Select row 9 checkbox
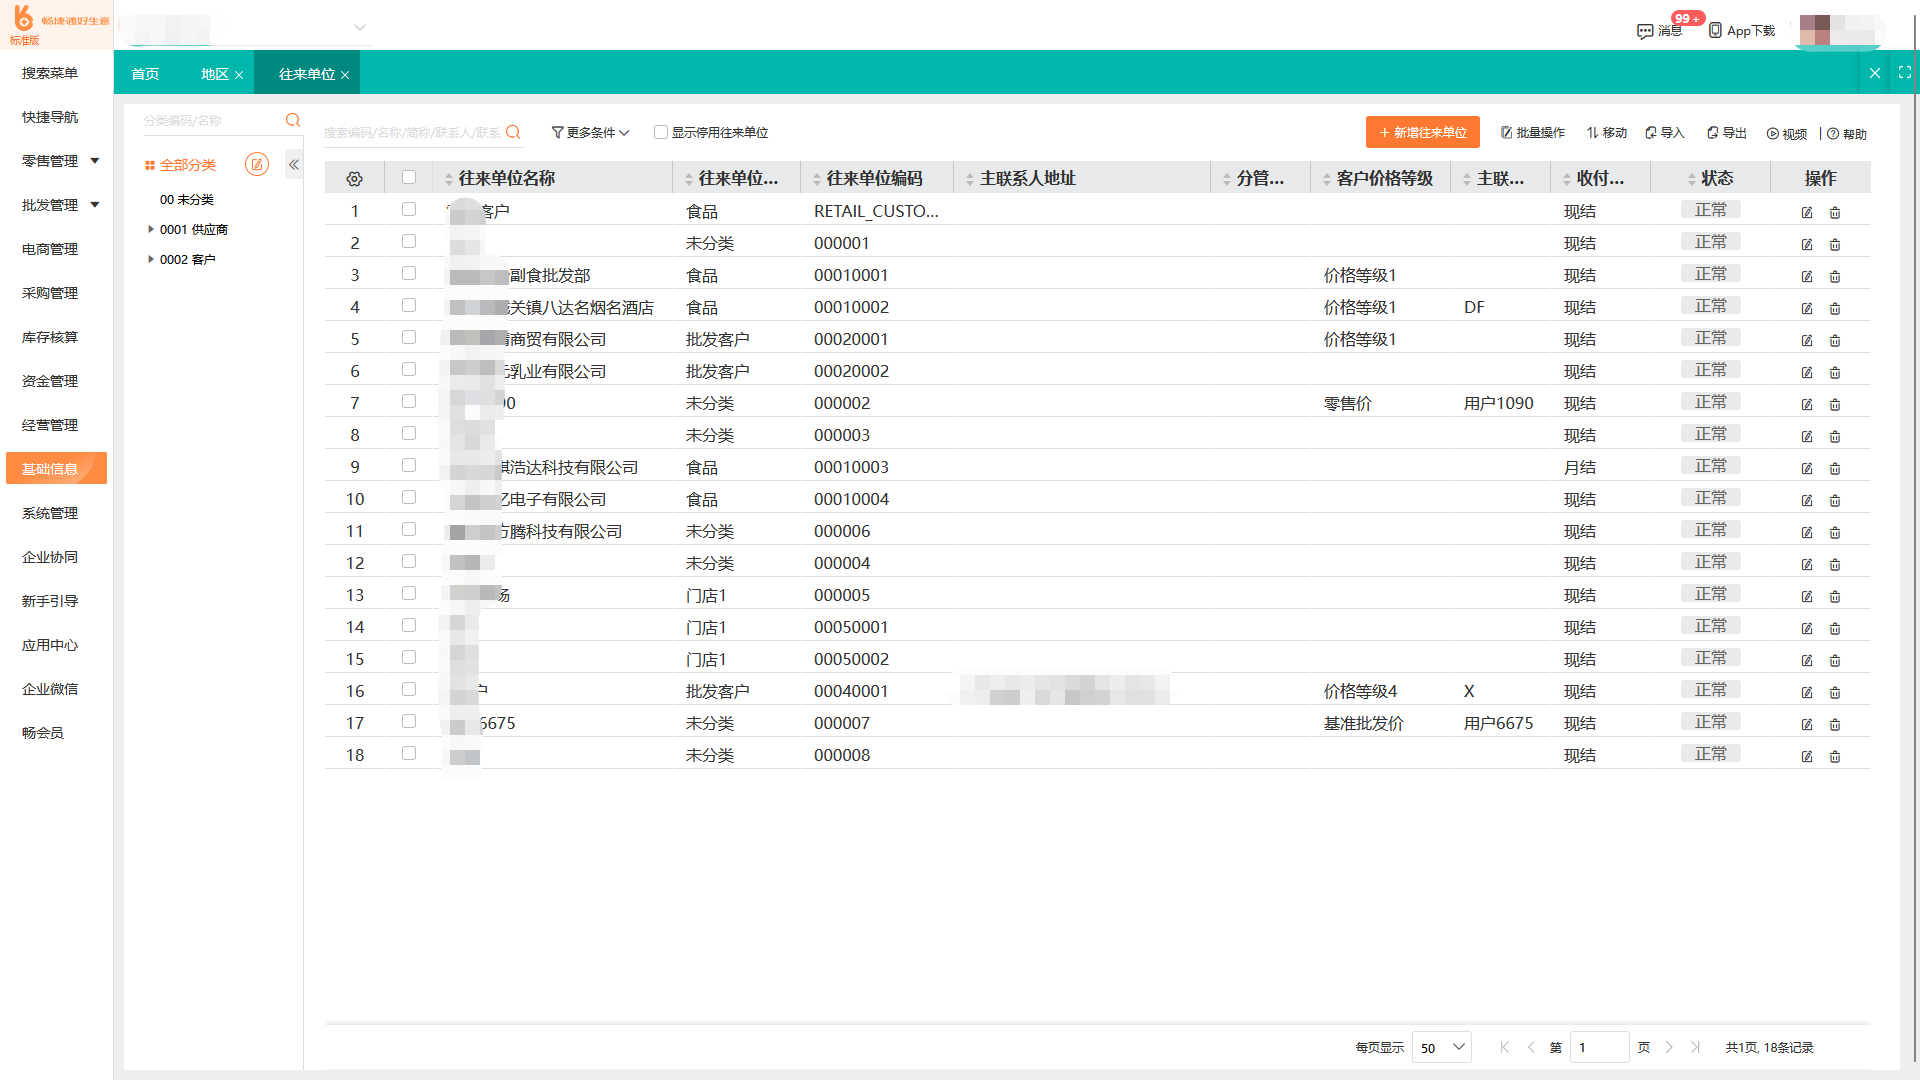Viewport: 1920px width, 1080px height. (411, 465)
